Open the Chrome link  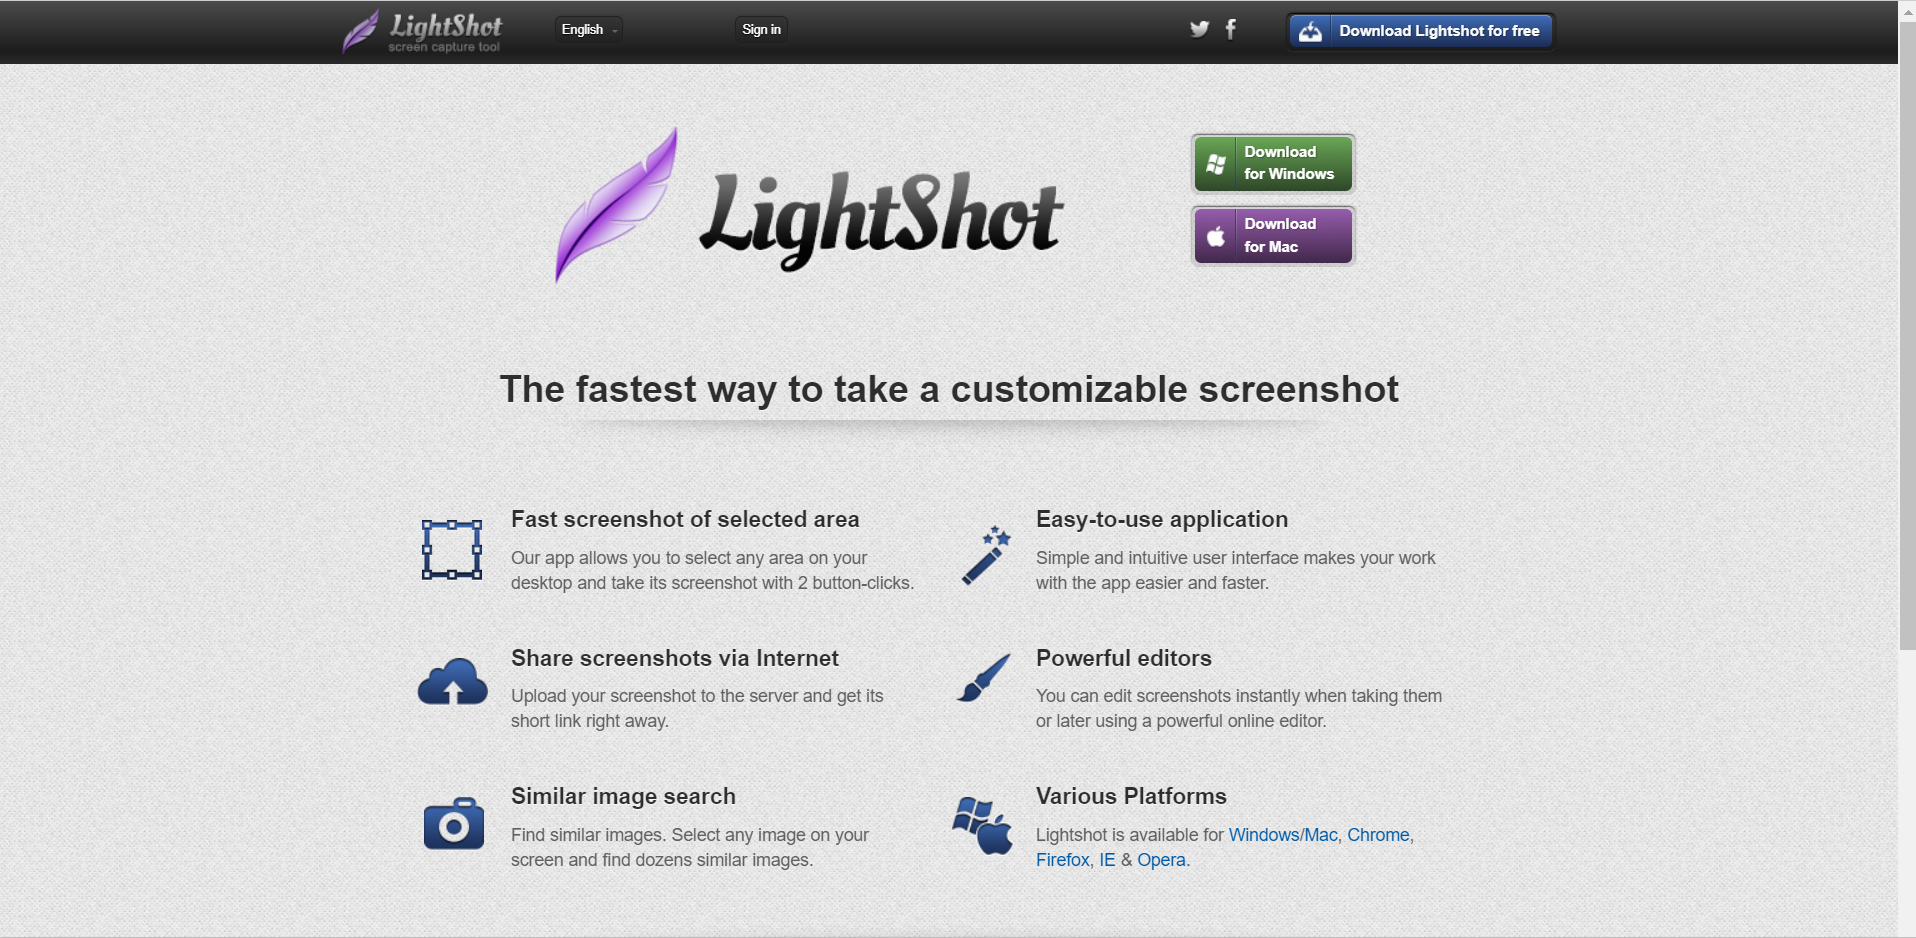(1378, 835)
